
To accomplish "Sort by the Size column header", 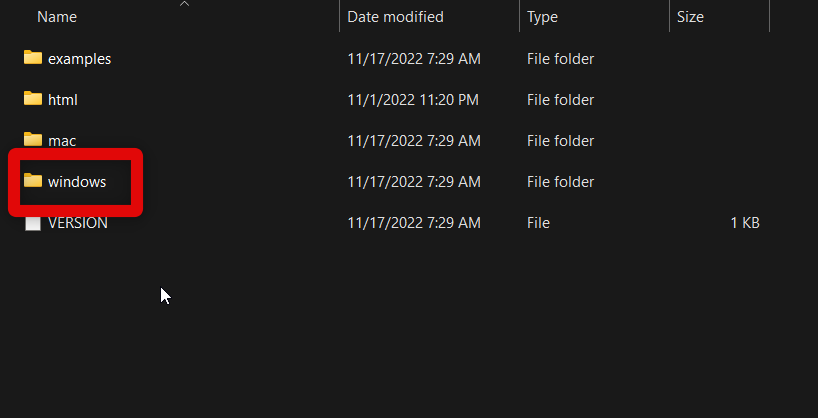I will (x=690, y=17).
